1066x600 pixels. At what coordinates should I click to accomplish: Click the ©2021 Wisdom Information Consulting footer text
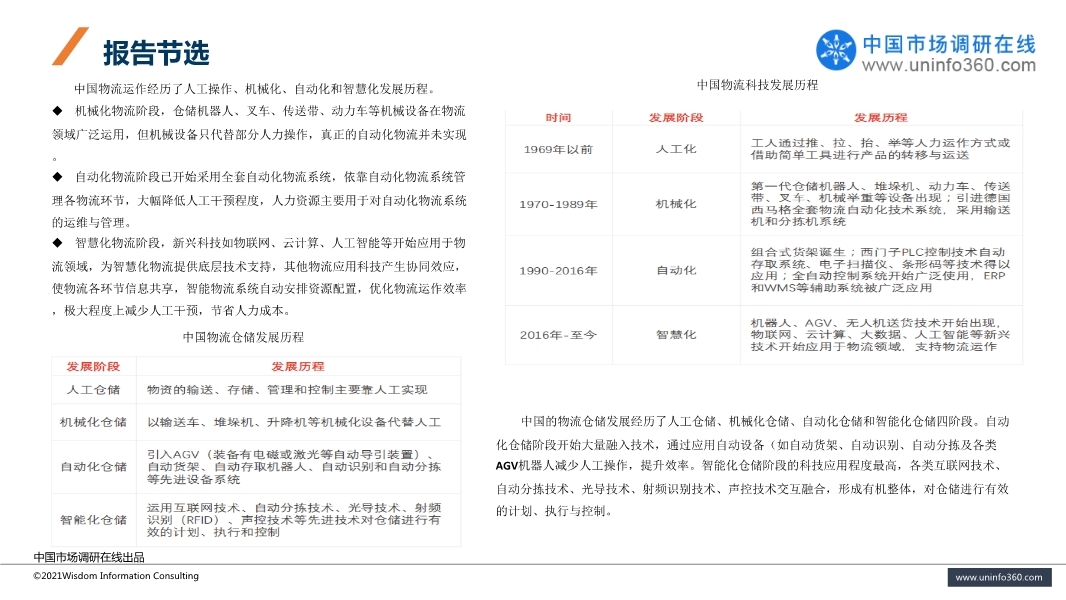(x=116, y=576)
